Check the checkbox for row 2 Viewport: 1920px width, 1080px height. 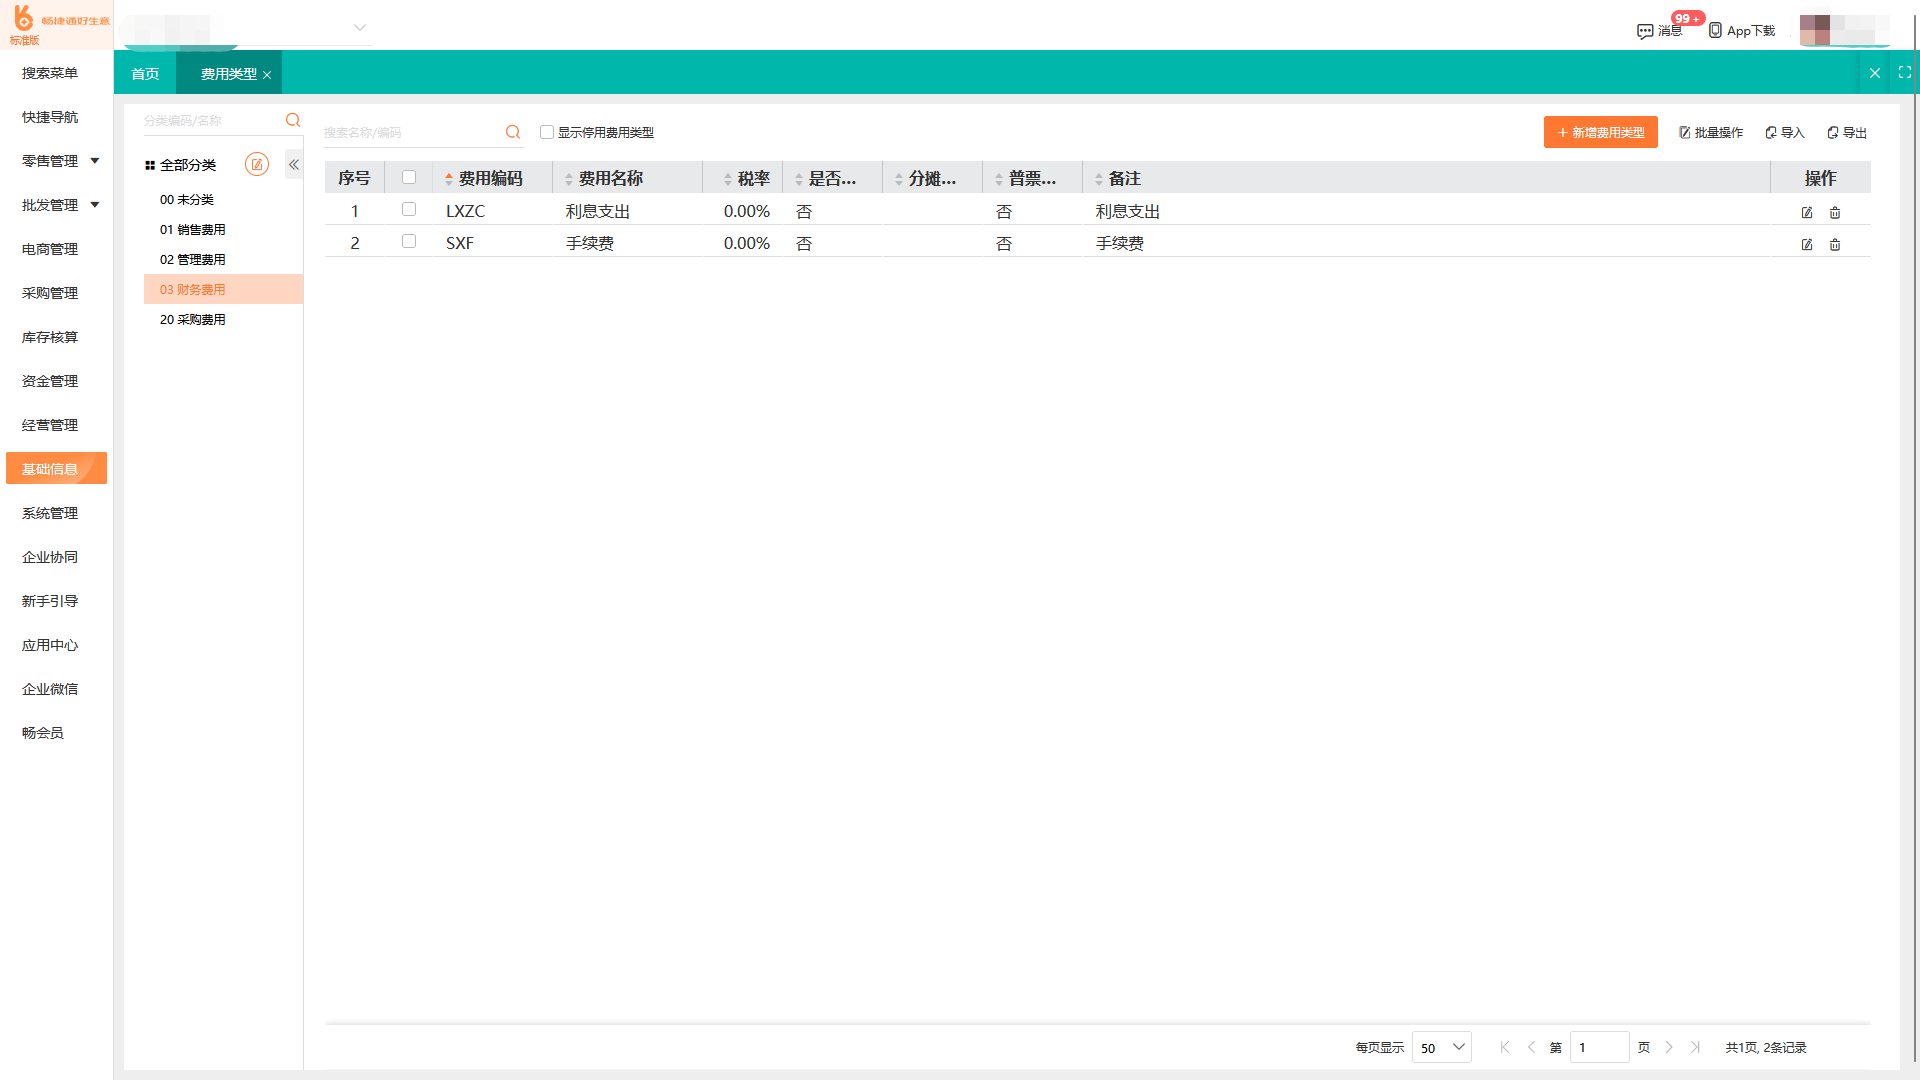[409, 243]
